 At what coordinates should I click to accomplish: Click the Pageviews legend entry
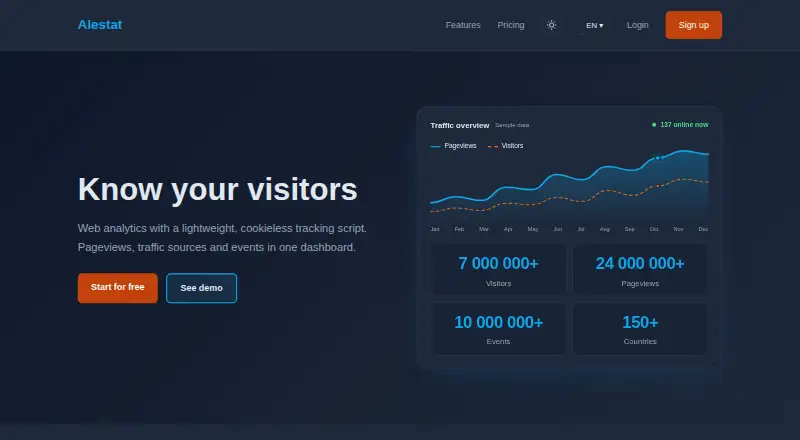(454, 146)
